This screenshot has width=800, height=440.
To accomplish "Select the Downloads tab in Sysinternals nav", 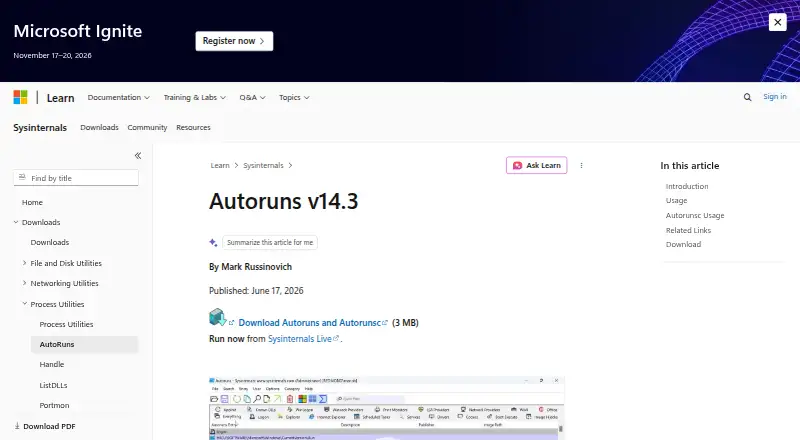I will tap(99, 127).
